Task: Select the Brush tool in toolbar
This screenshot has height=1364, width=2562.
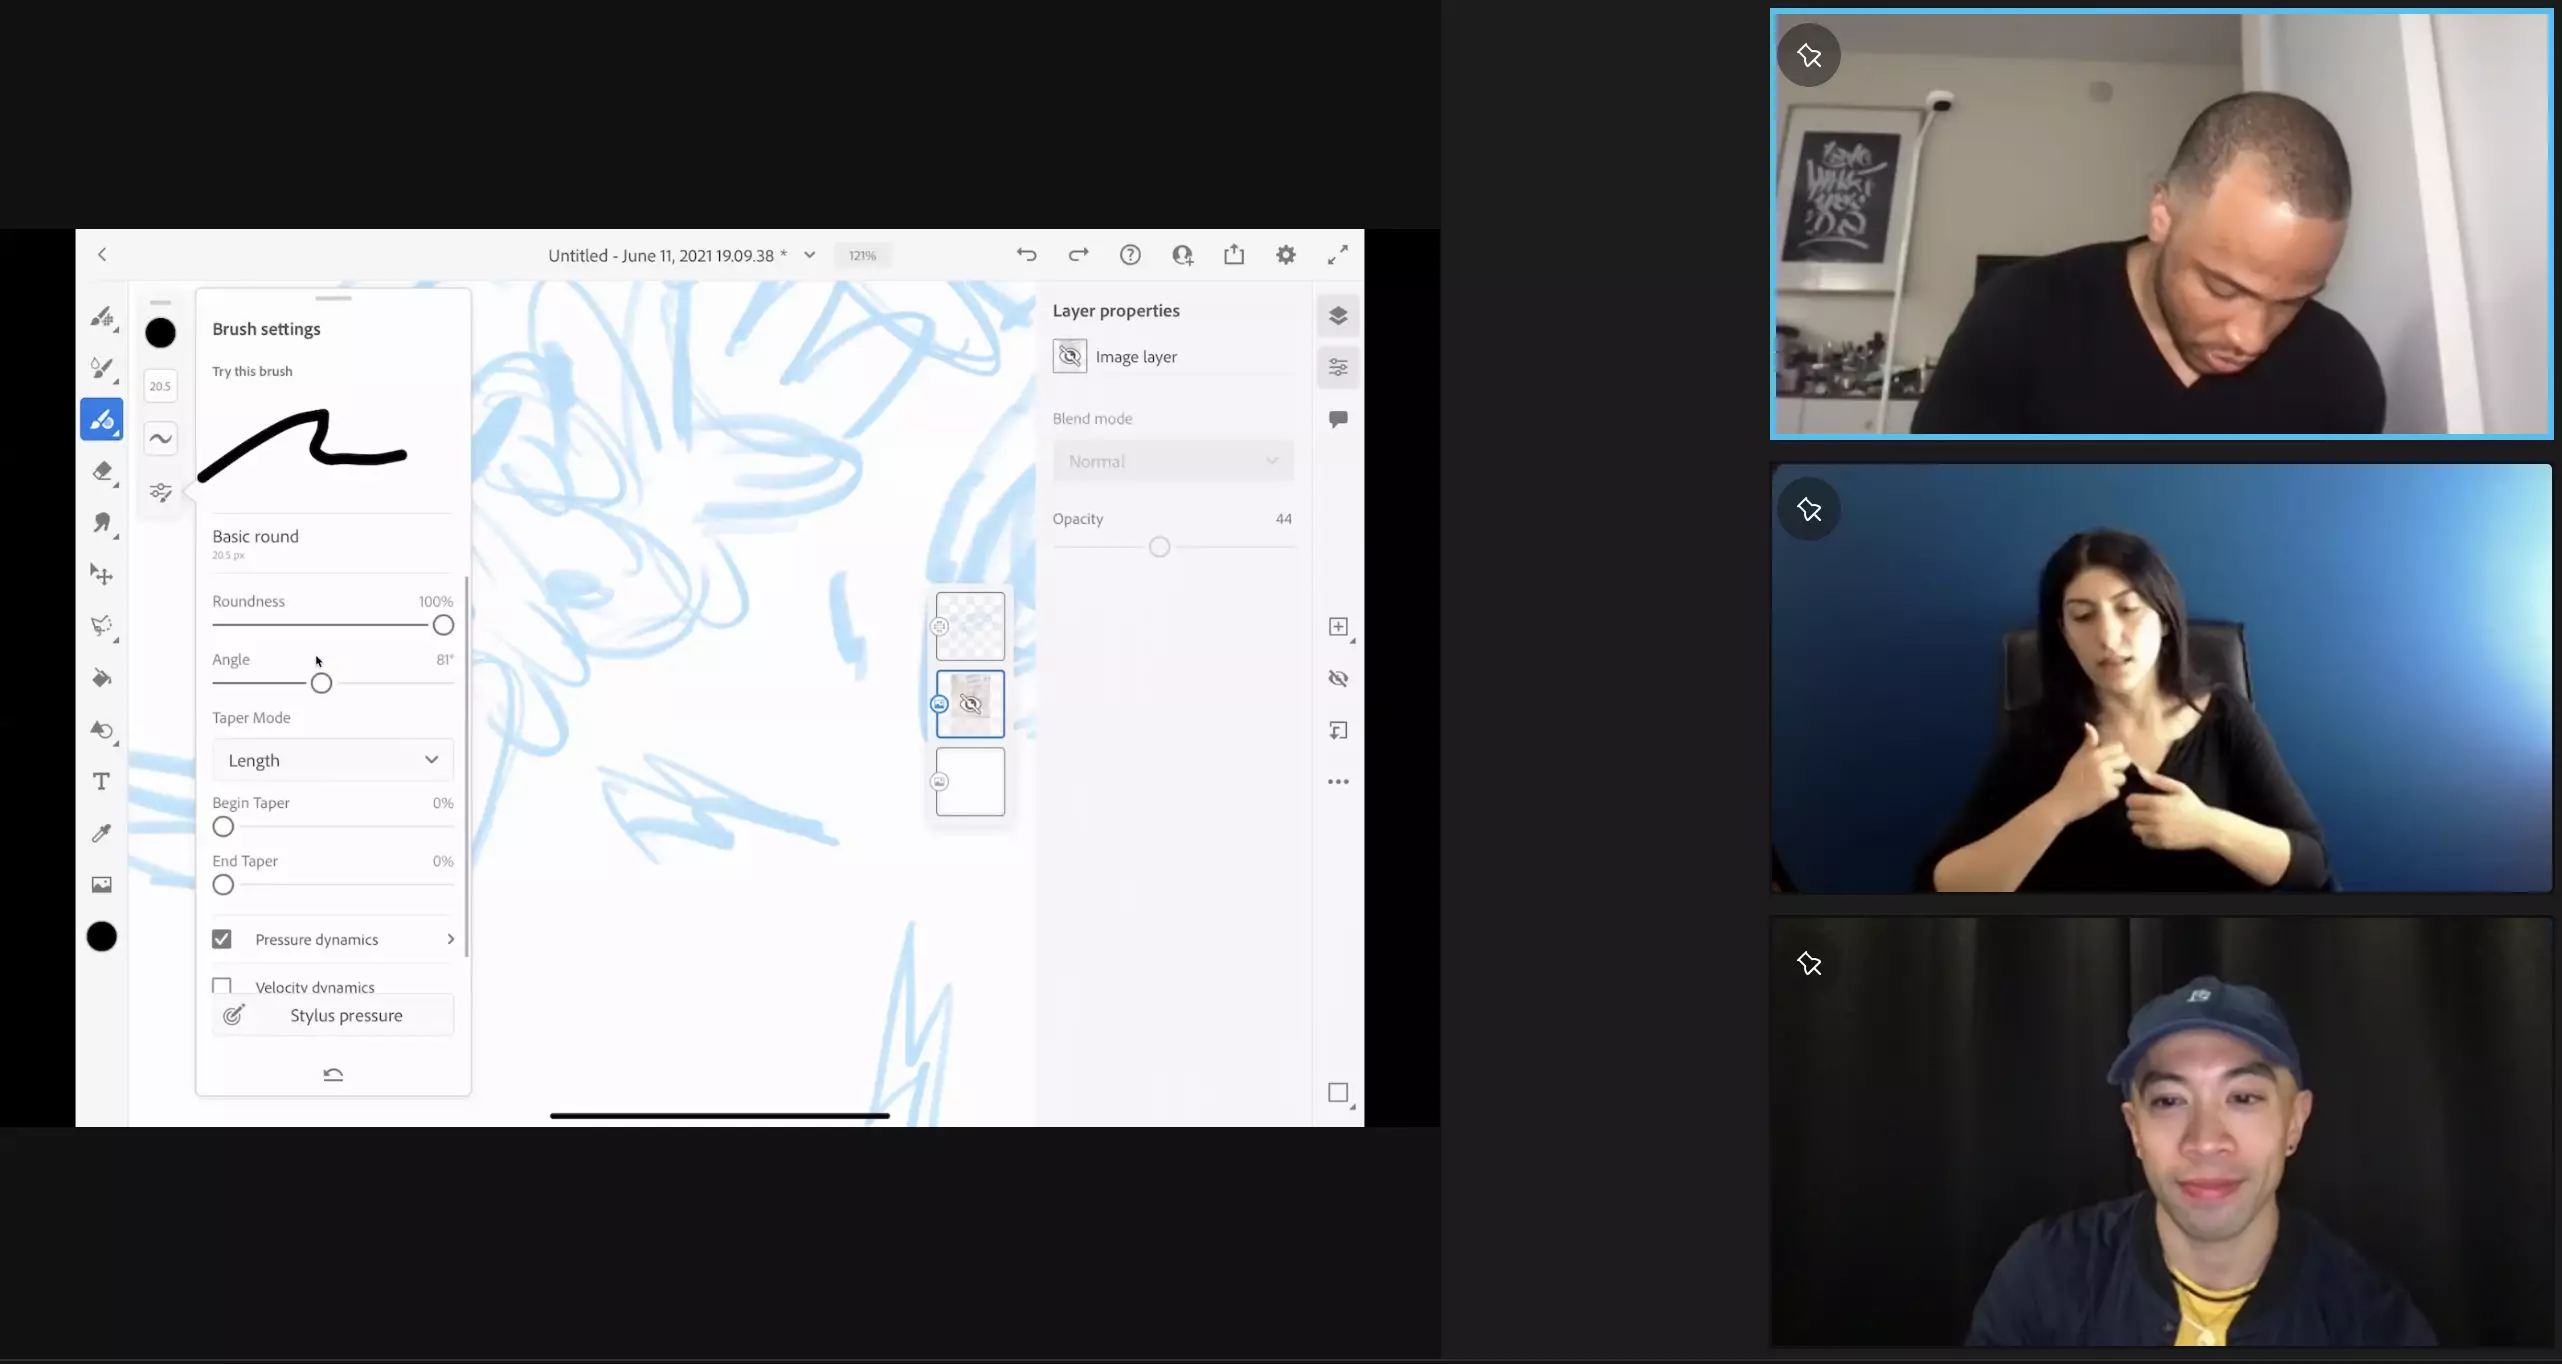Action: pos(102,420)
